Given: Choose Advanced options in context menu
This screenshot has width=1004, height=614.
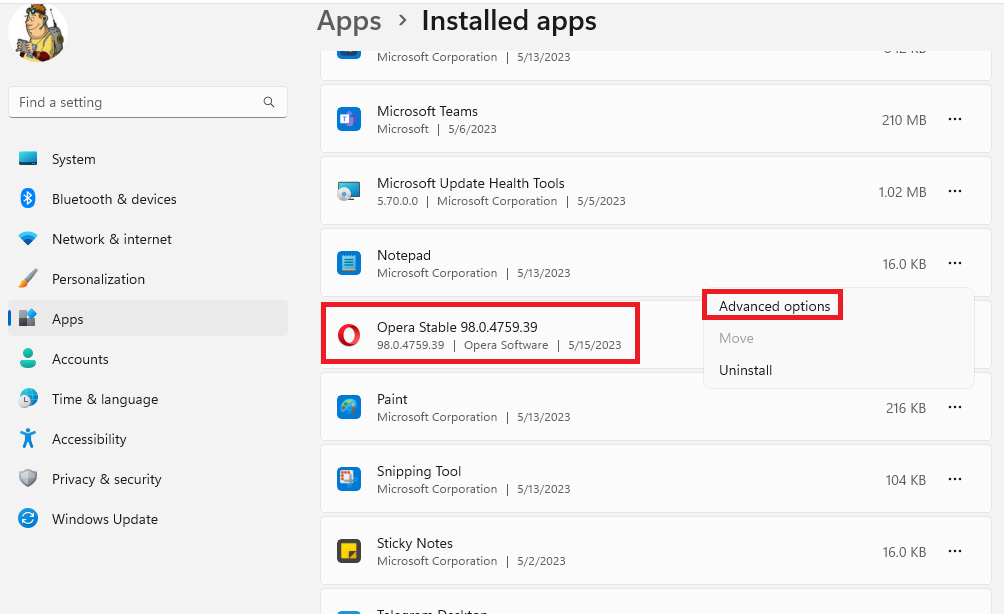Looking at the screenshot, I should (x=774, y=306).
